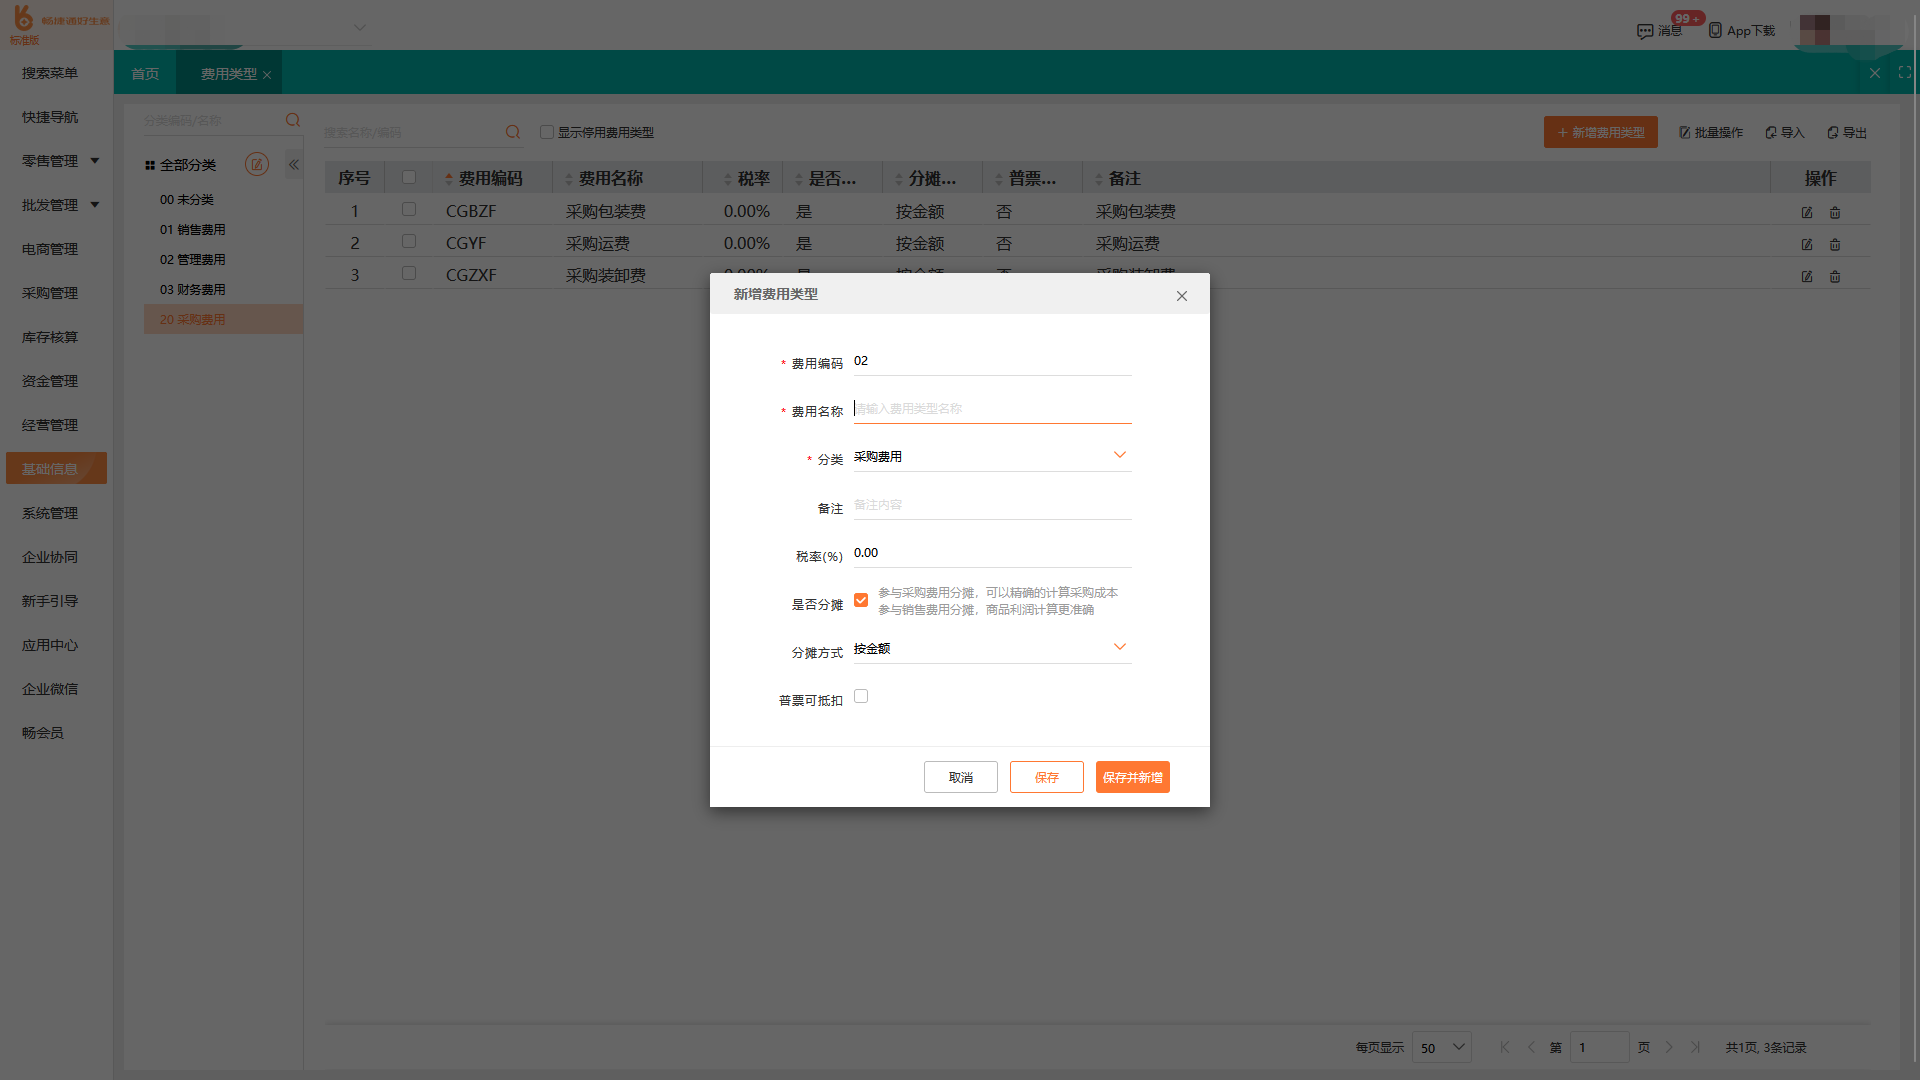Click App download icon in top bar

[1722, 29]
